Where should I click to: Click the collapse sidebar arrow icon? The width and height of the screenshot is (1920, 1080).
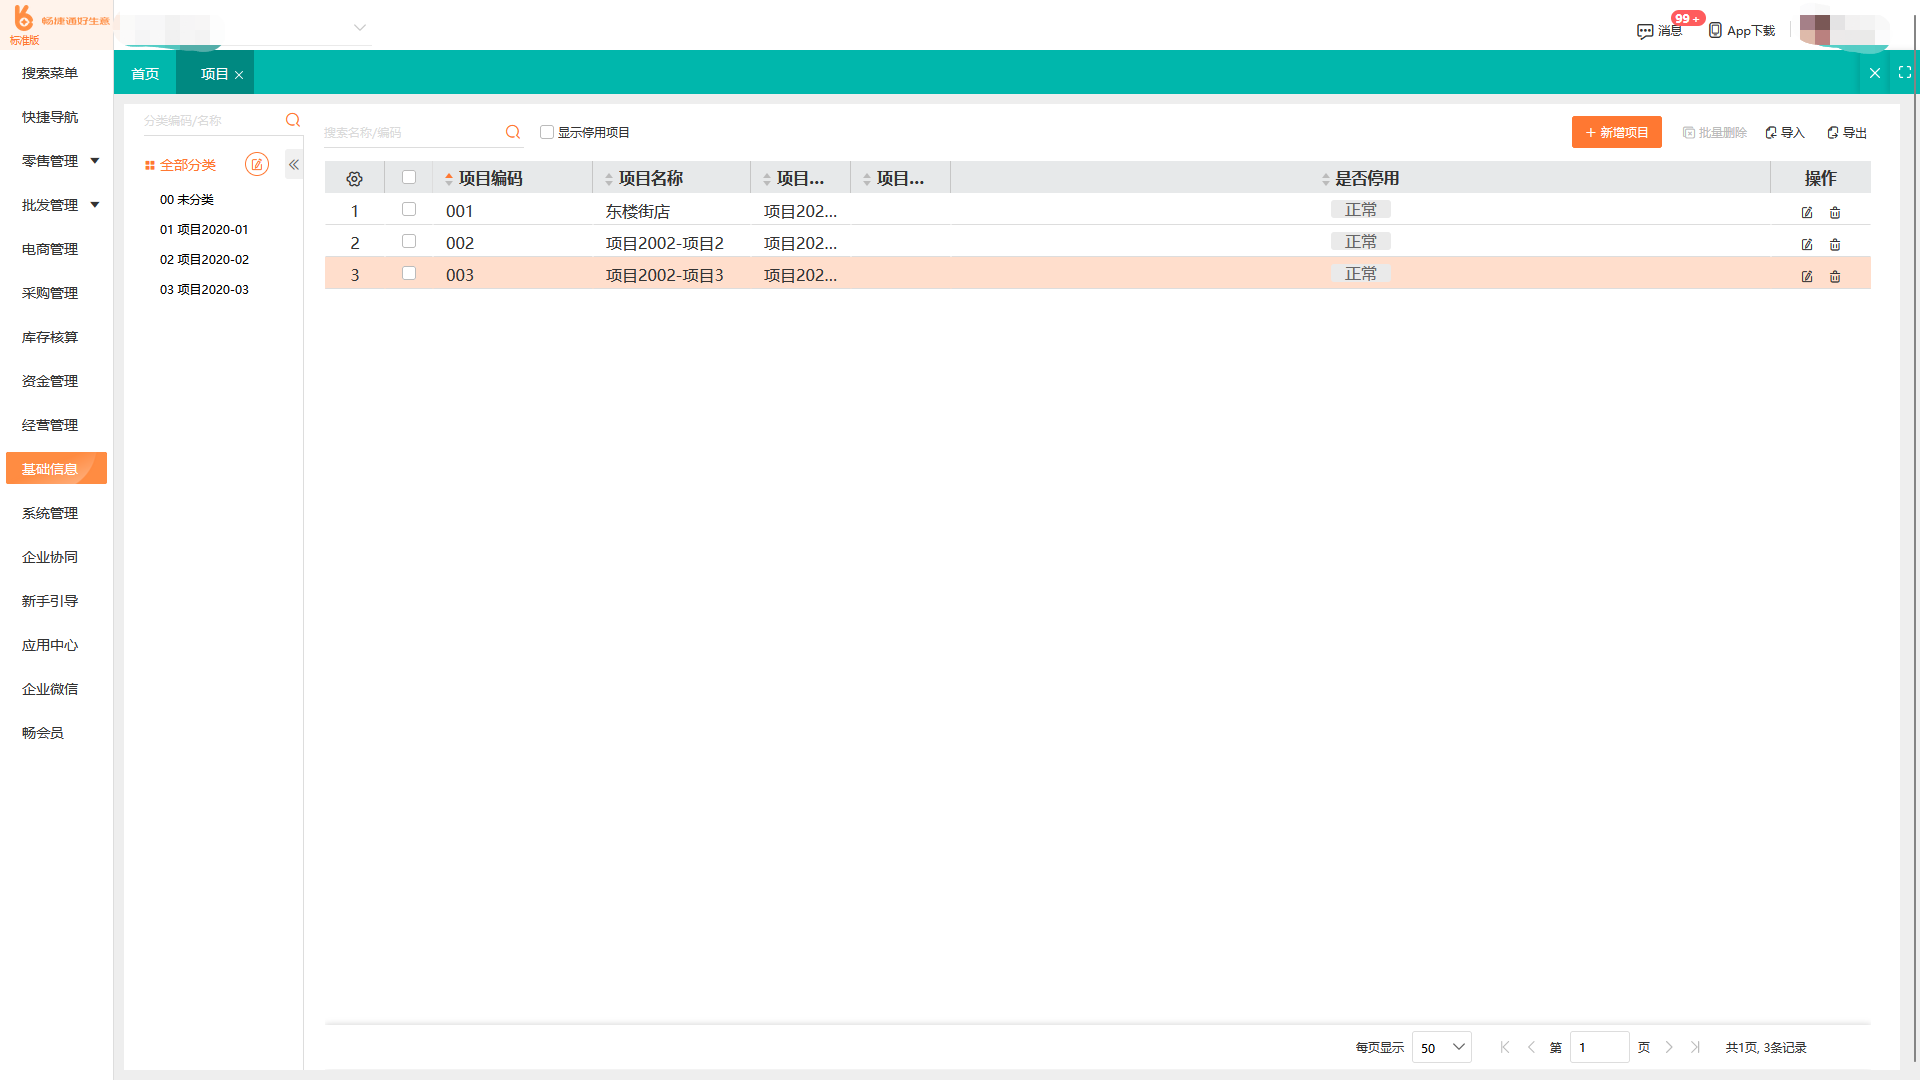click(294, 165)
